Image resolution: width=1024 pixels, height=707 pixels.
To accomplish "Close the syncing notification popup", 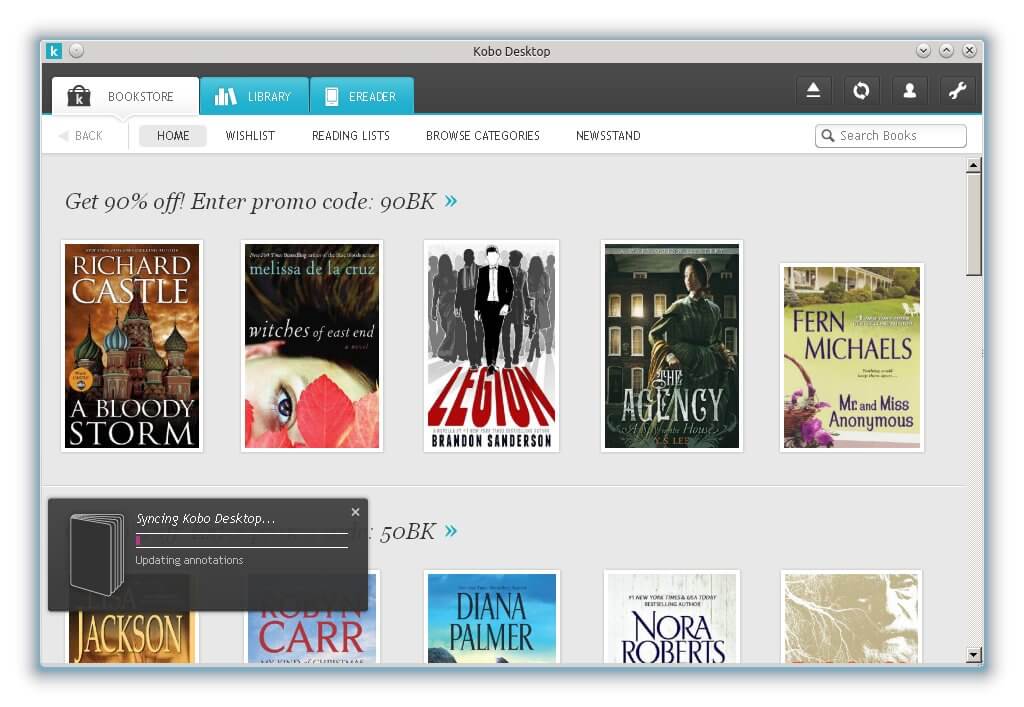I will (x=355, y=512).
